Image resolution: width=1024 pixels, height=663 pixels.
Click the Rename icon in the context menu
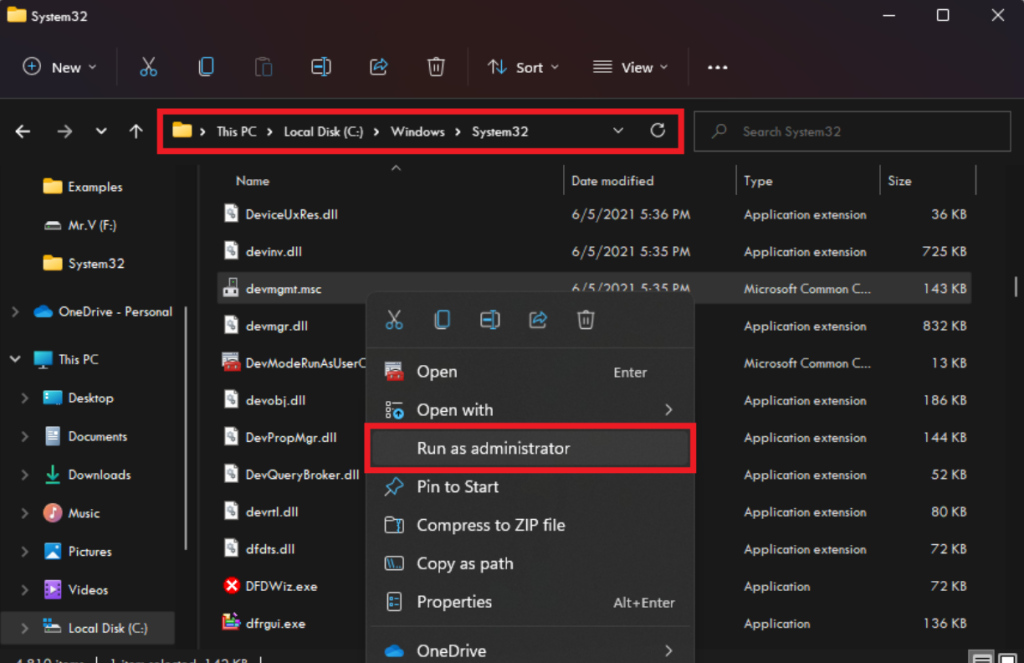490,319
